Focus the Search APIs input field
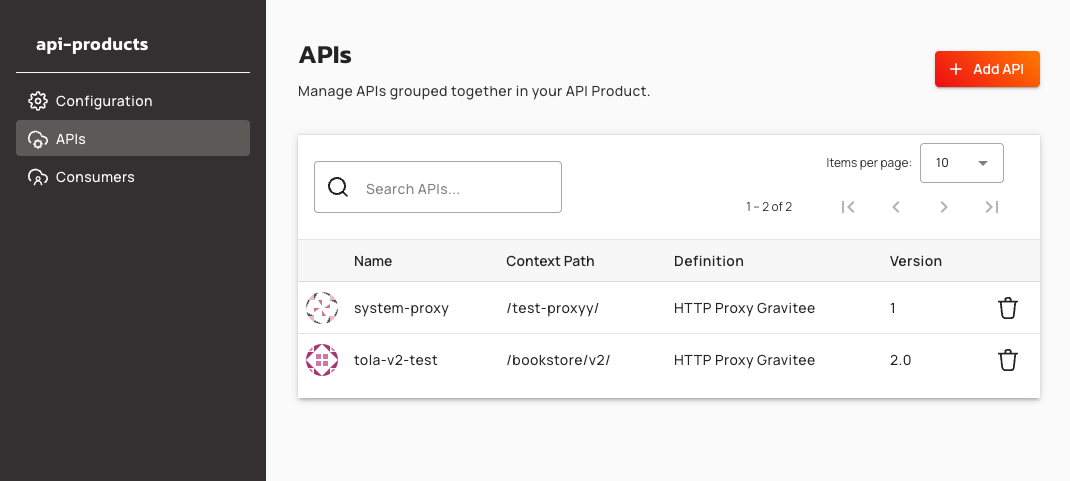Image resolution: width=1070 pixels, height=481 pixels. pyautogui.click(x=455, y=188)
